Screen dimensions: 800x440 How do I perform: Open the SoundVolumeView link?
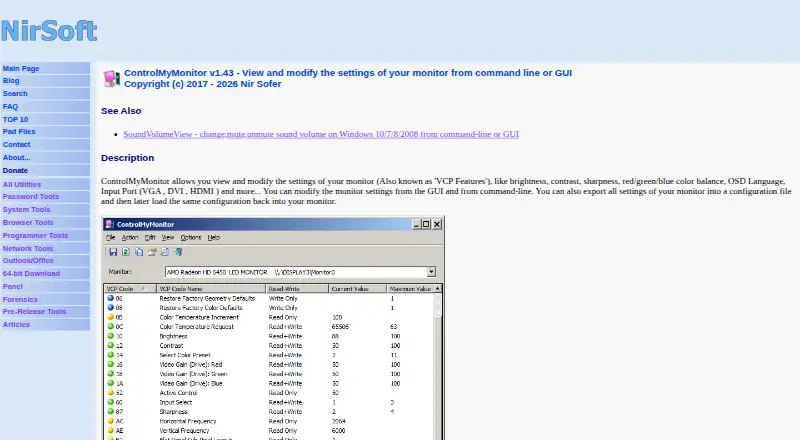[x=321, y=134]
